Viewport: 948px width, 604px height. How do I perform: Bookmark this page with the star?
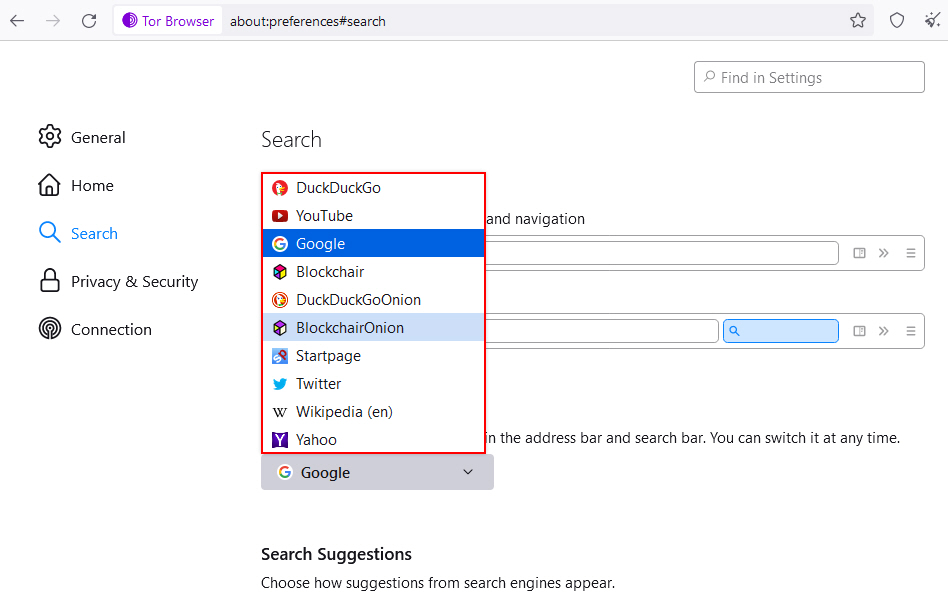857,21
